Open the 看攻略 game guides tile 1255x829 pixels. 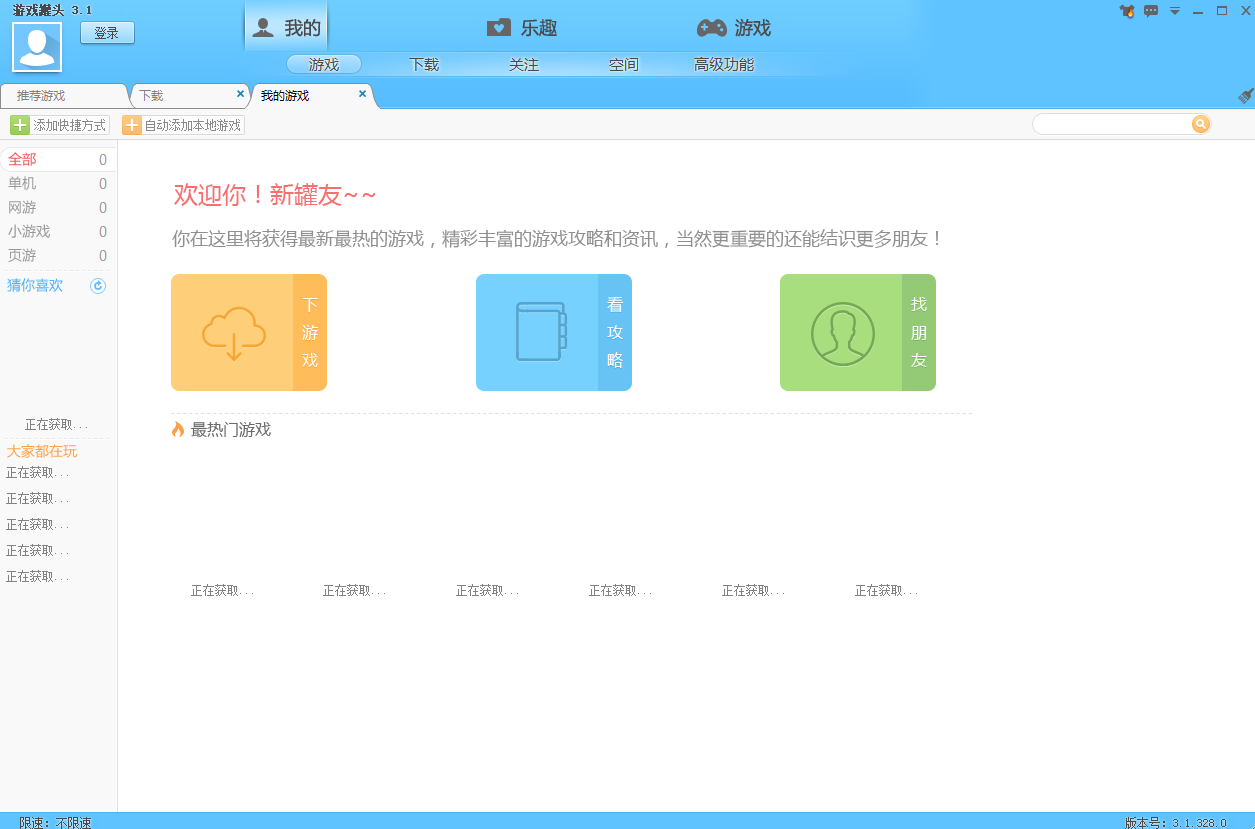[x=553, y=333]
